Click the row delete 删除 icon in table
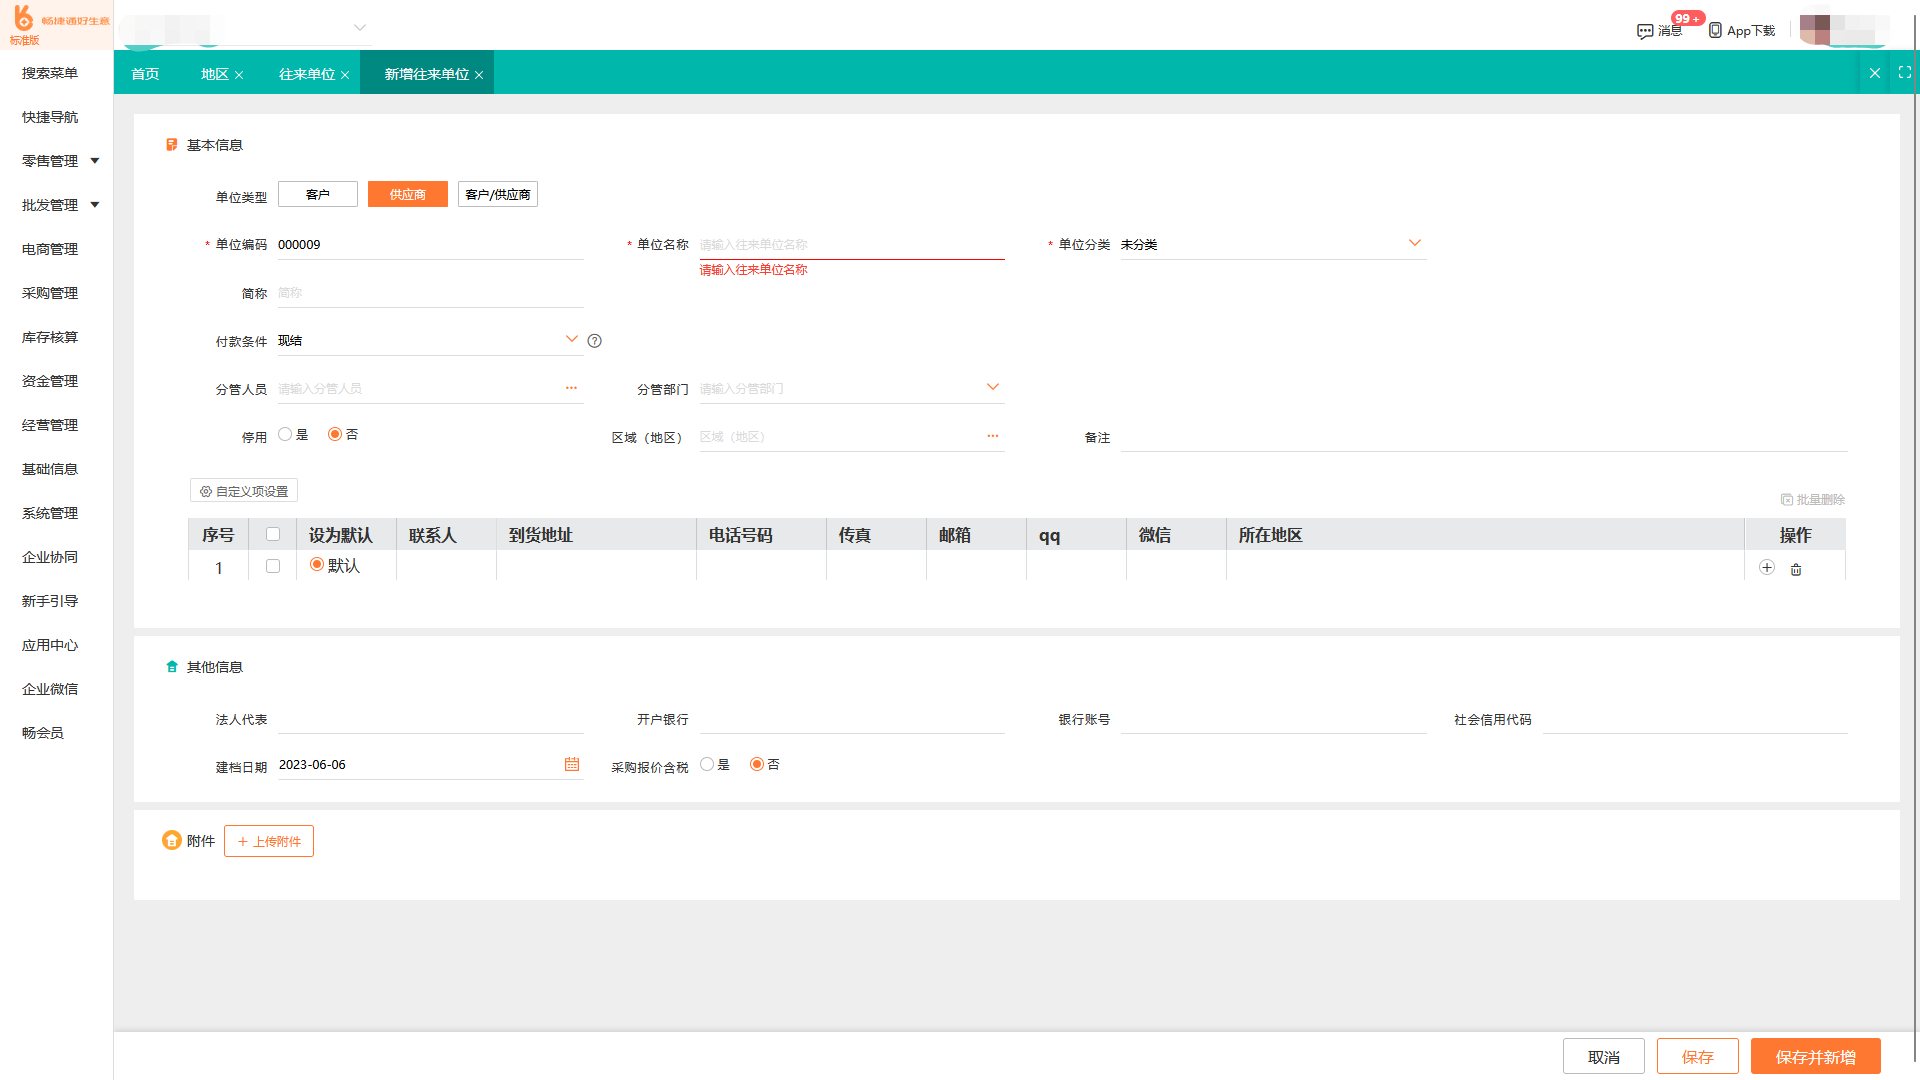Image resolution: width=1920 pixels, height=1080 pixels. click(1796, 568)
